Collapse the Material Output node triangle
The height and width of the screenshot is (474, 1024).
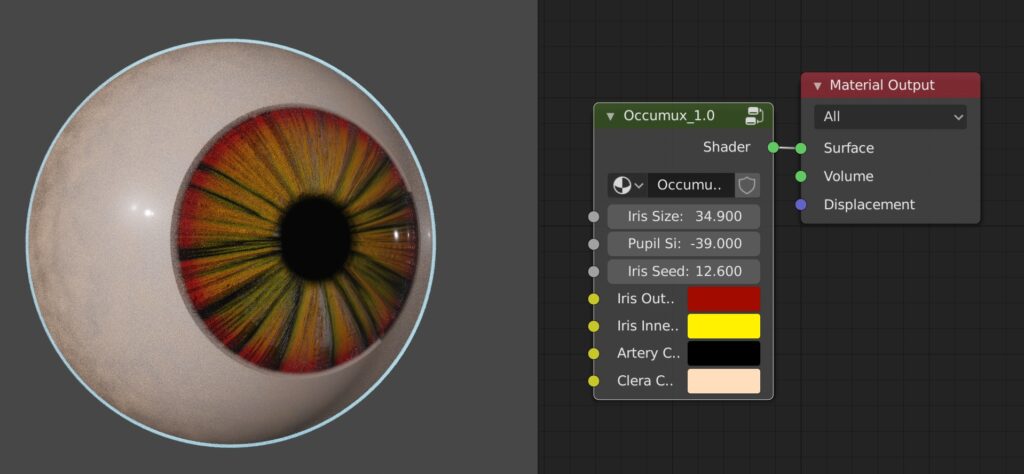coord(817,86)
